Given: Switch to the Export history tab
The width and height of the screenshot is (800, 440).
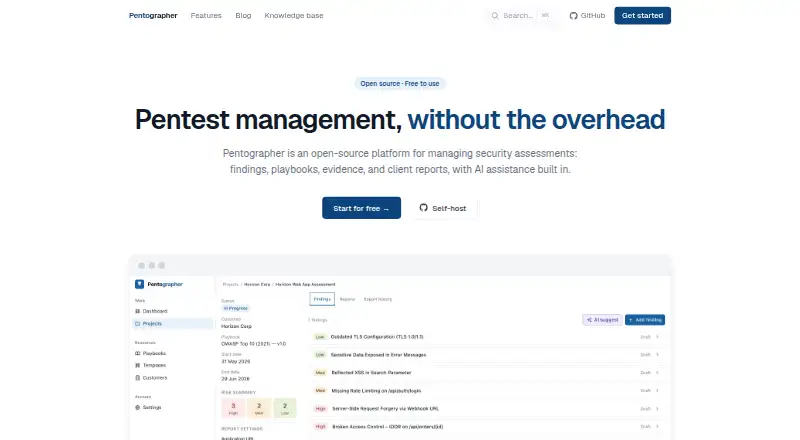Looking at the screenshot, I should (378, 299).
